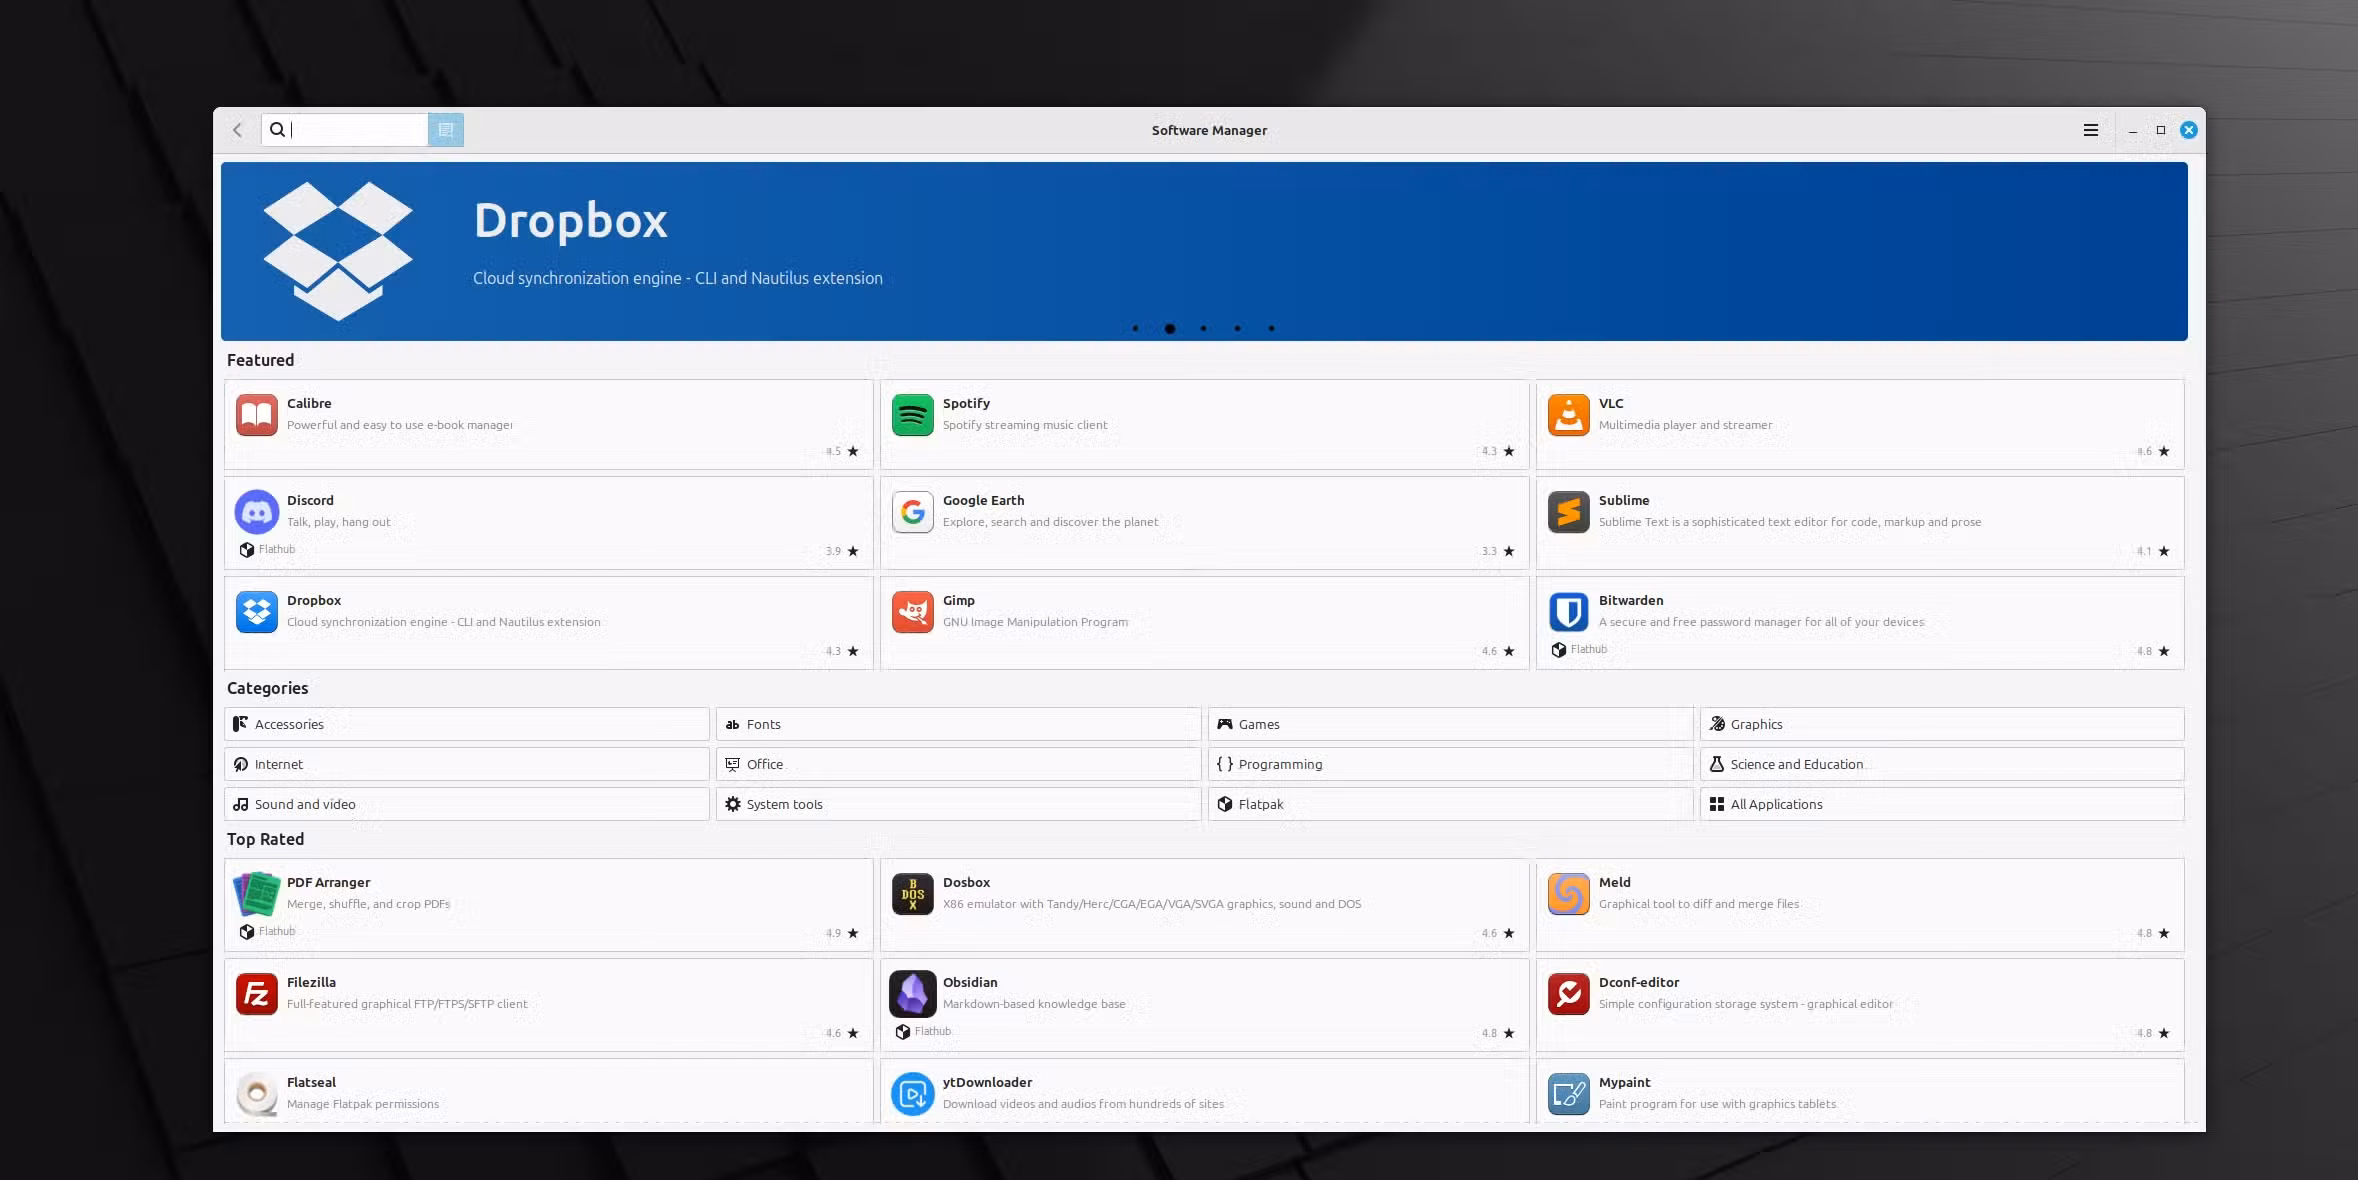Select the fourth banner slide dot
This screenshot has height=1180, width=2358.
point(1237,328)
